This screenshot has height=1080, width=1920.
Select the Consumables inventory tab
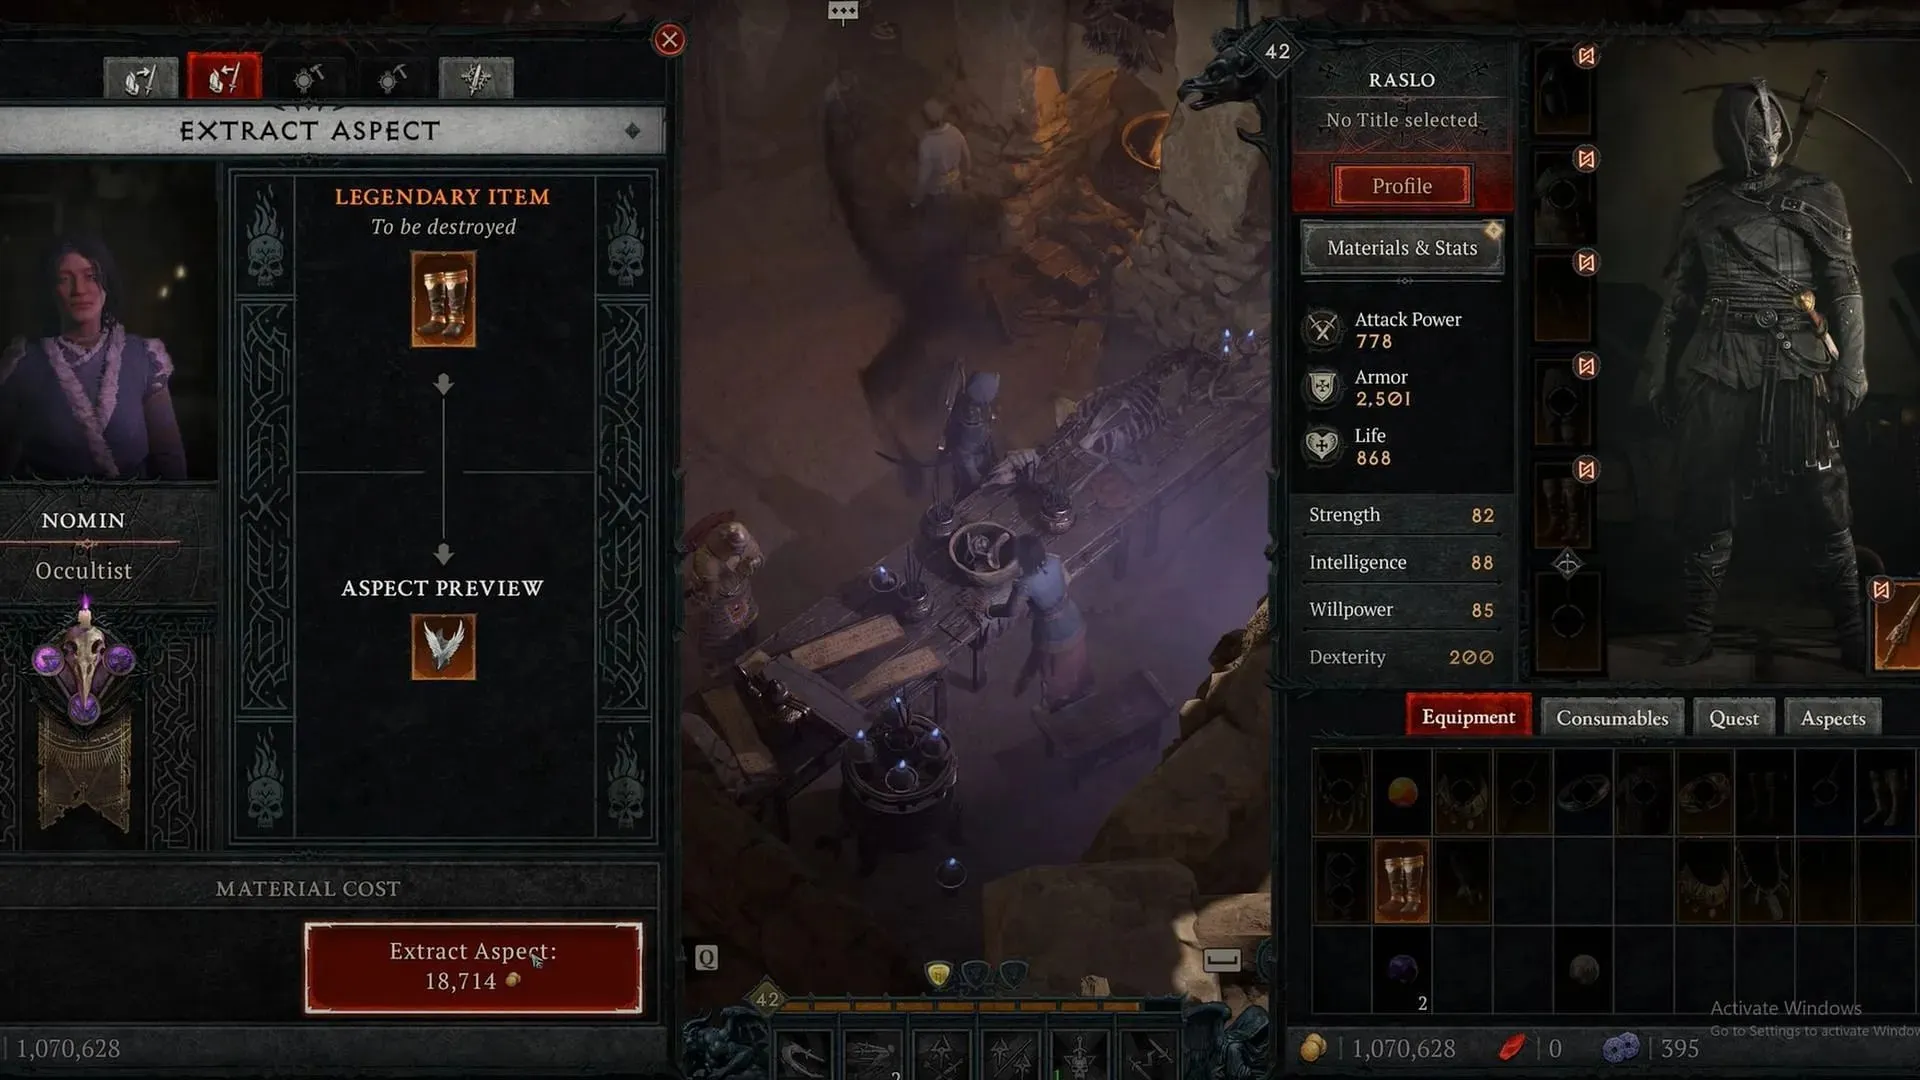coord(1611,716)
